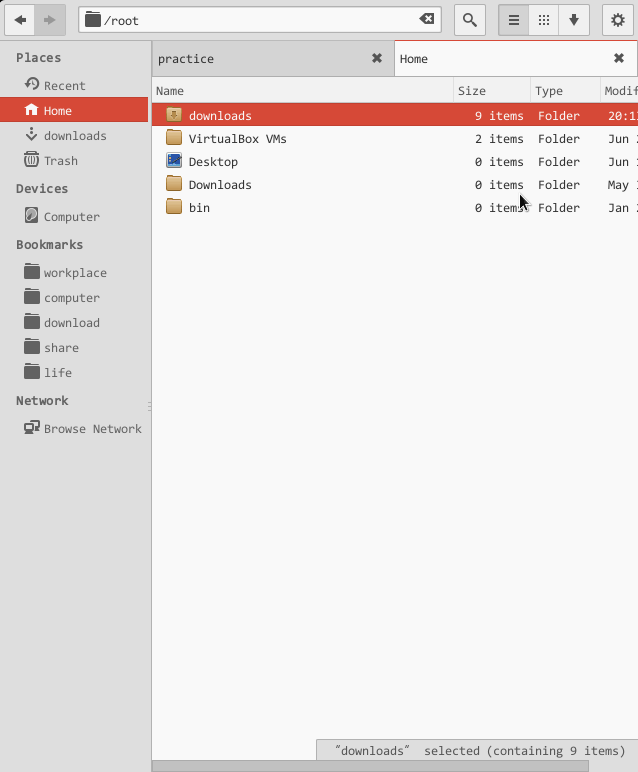Click Browse Network in sidebar
This screenshot has width=638, height=772.
click(92, 429)
